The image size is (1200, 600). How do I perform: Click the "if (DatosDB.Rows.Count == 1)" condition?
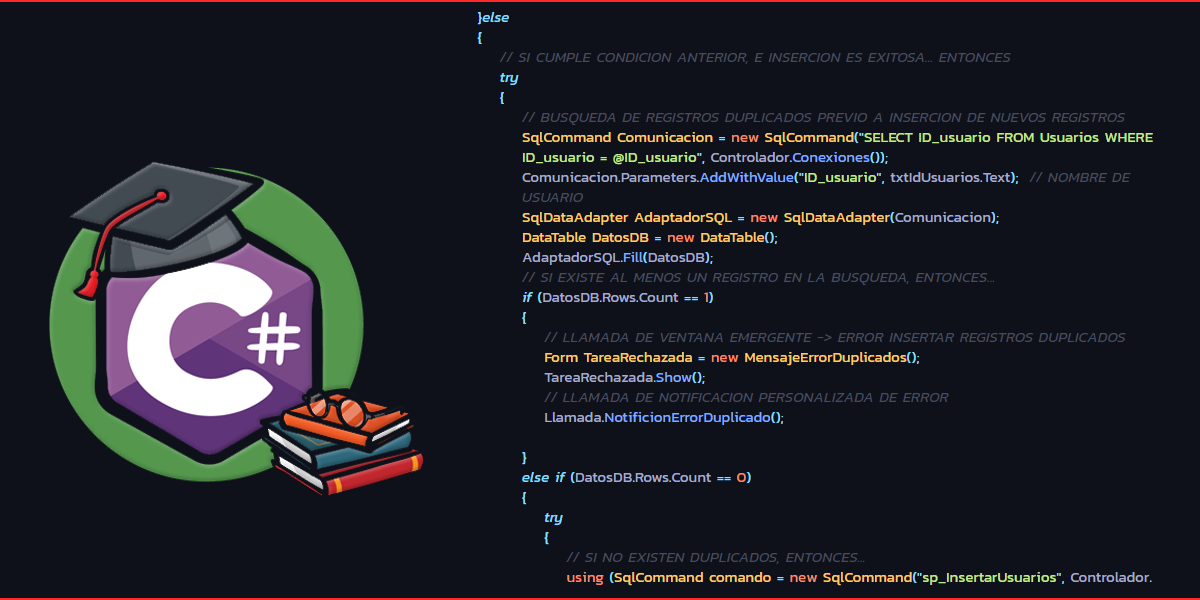617,297
